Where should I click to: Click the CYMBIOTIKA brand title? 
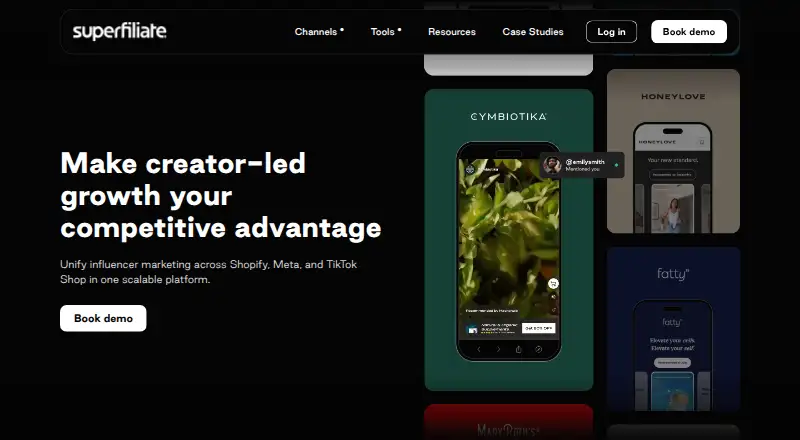[509, 117]
